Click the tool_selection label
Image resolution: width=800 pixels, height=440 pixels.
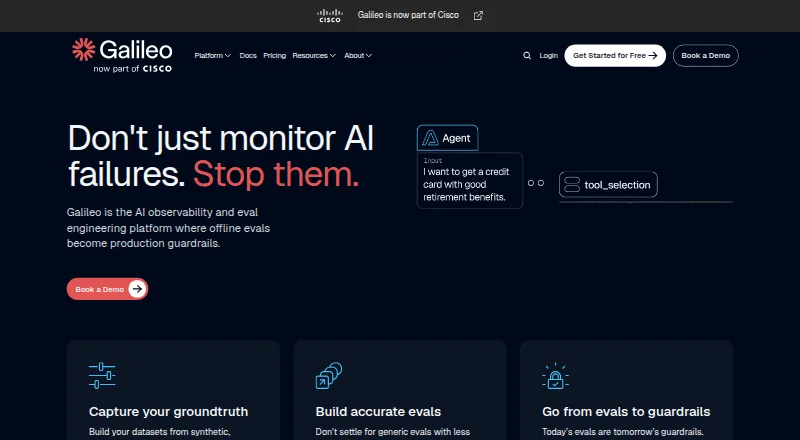coord(617,185)
